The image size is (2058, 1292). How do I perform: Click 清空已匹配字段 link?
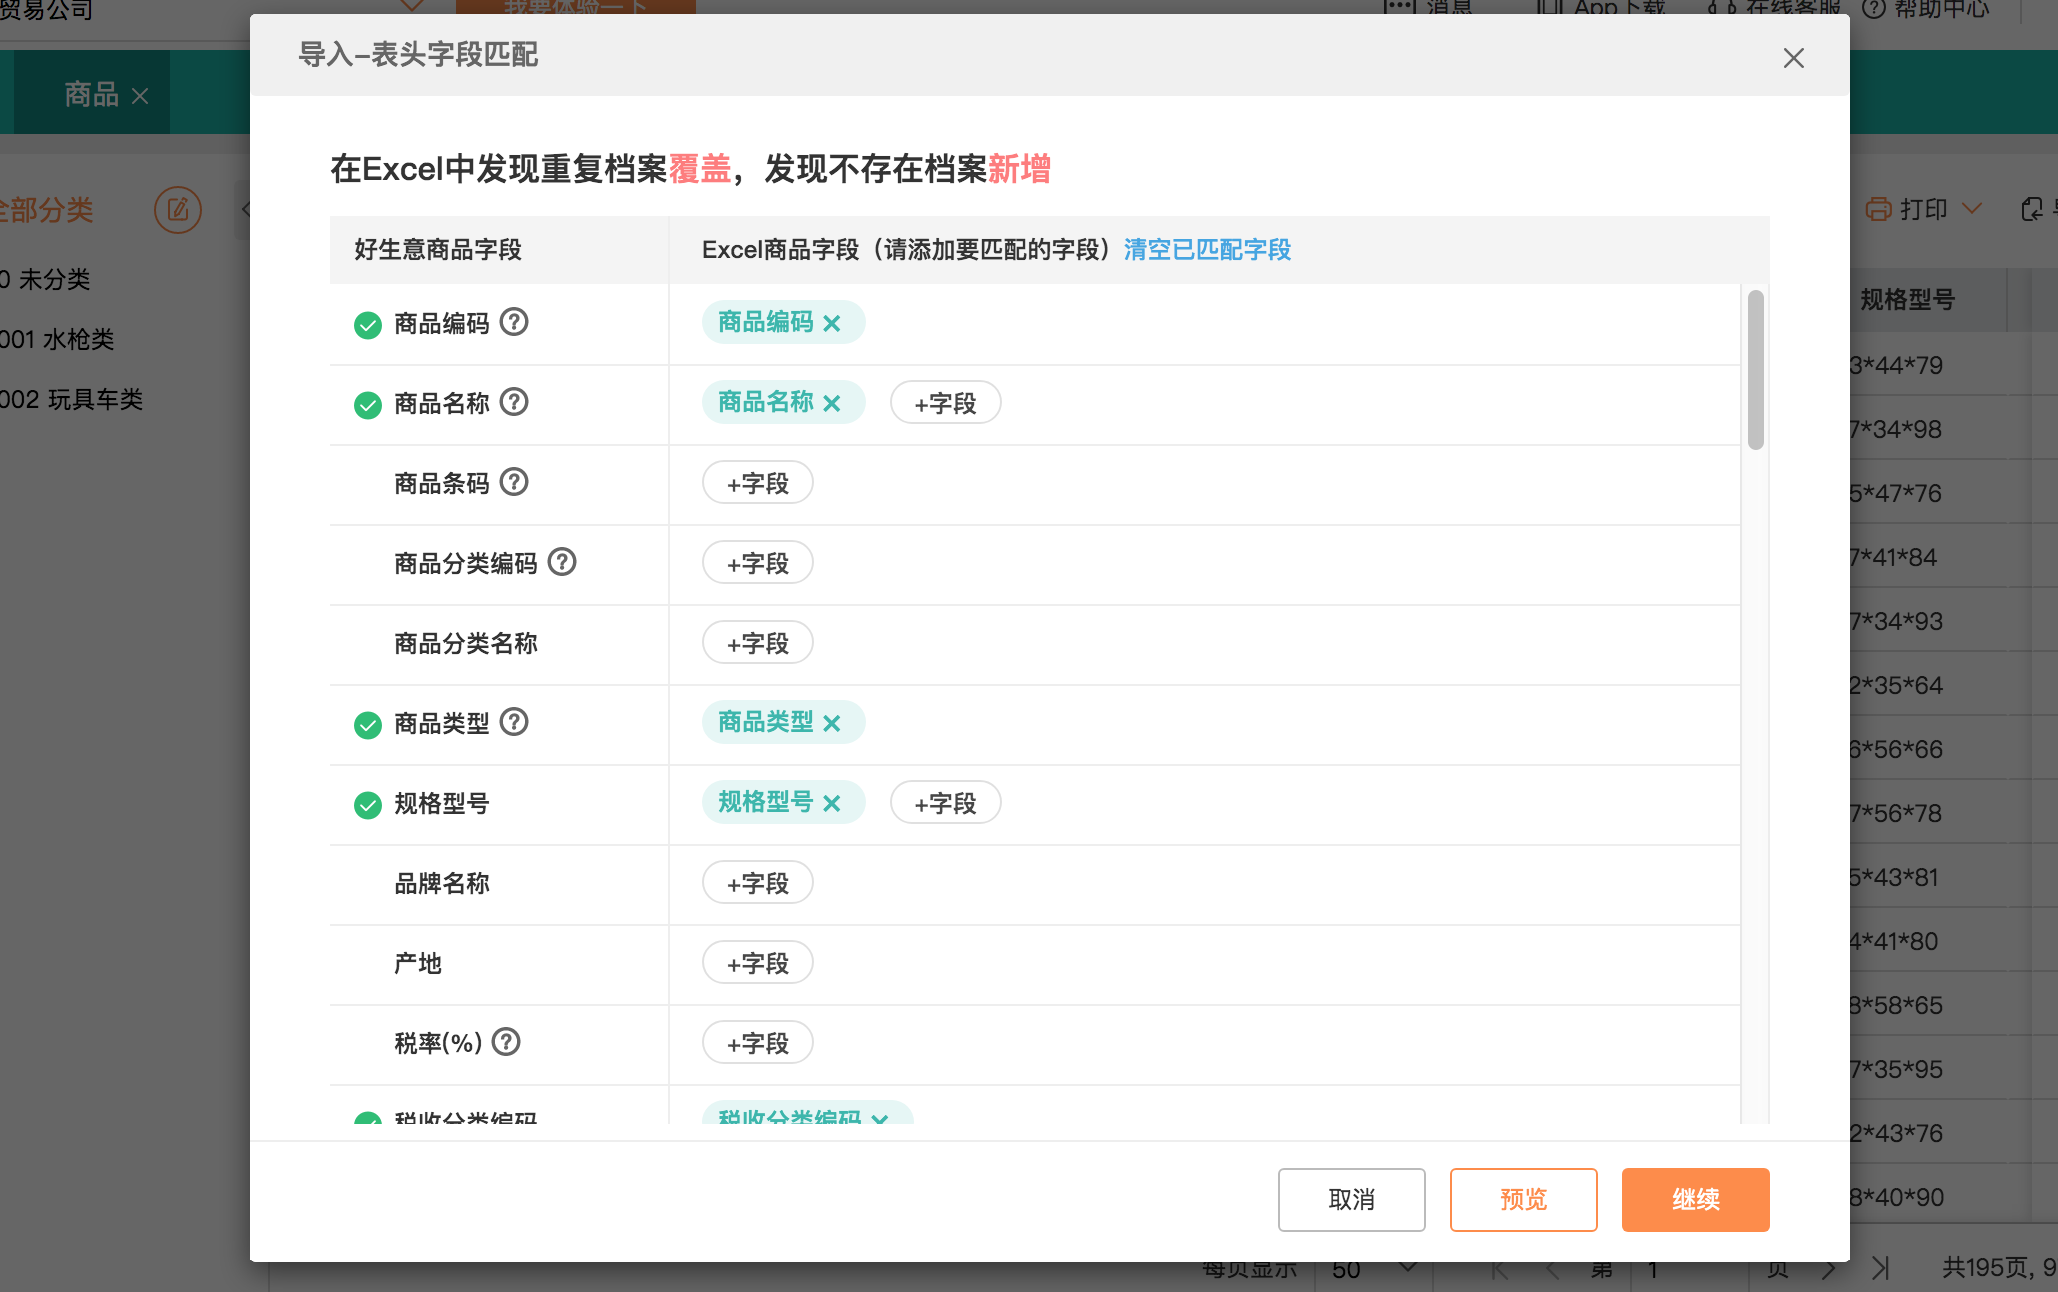click(1207, 249)
